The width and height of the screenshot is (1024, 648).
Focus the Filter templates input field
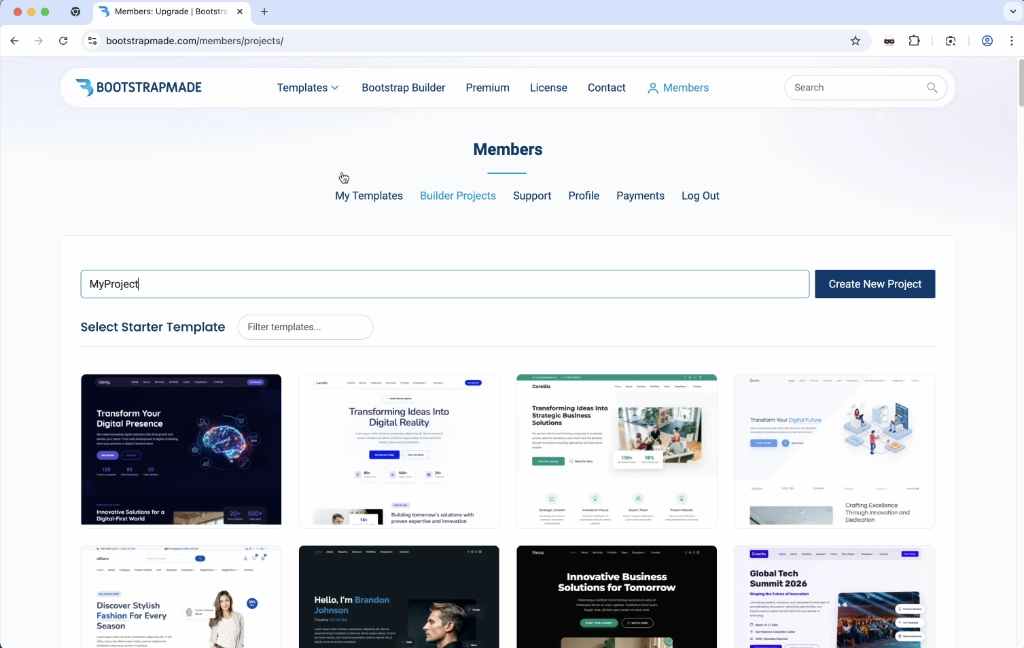tap(305, 327)
